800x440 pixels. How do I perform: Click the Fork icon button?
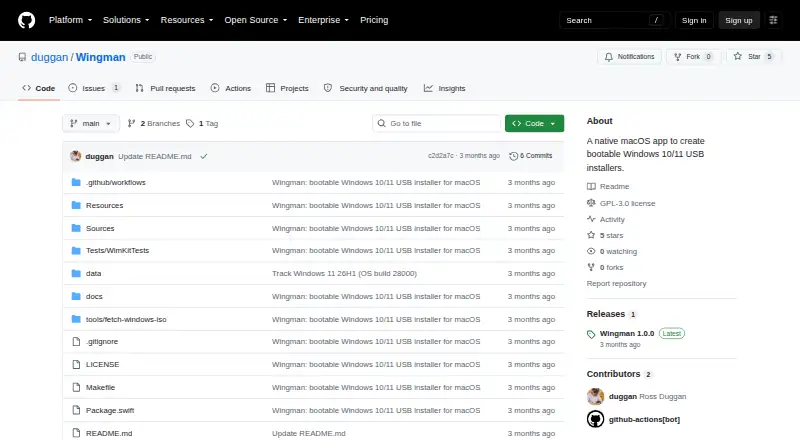point(678,57)
